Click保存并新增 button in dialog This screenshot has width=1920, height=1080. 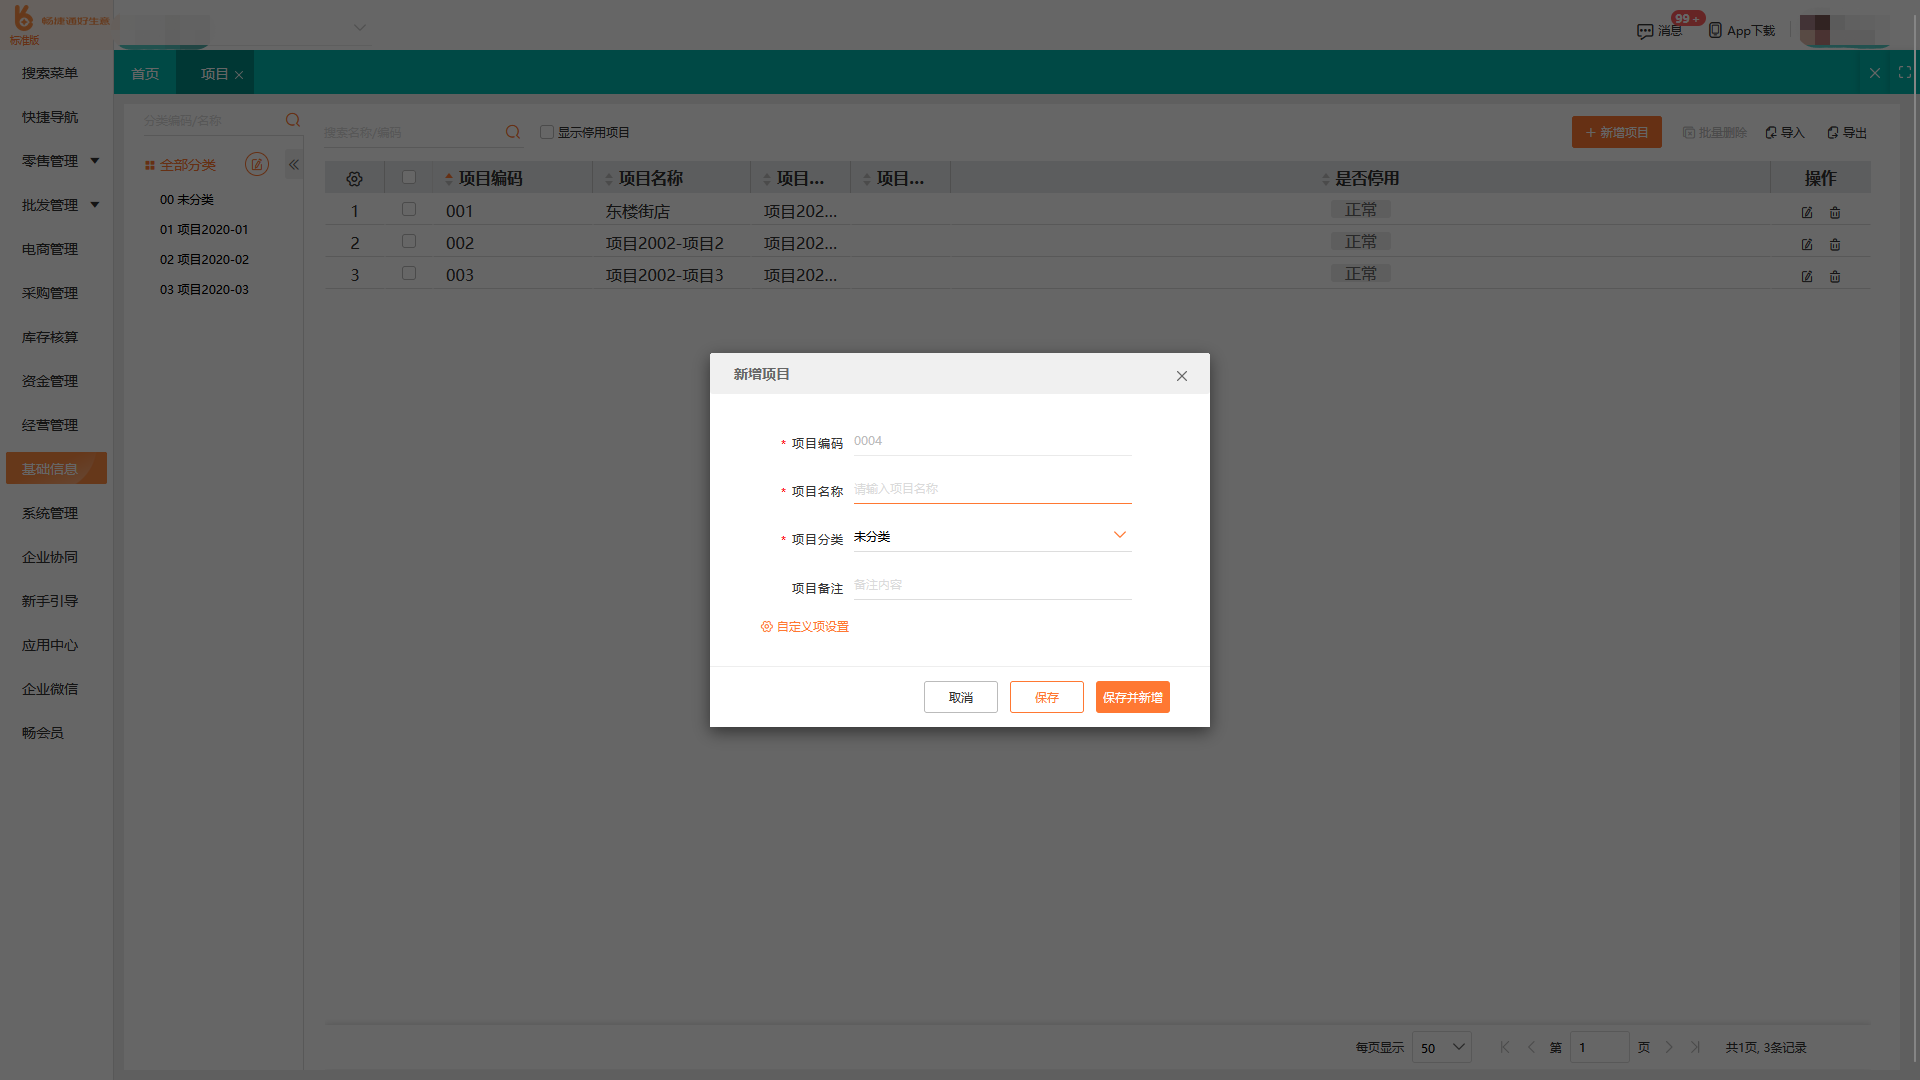1133,696
